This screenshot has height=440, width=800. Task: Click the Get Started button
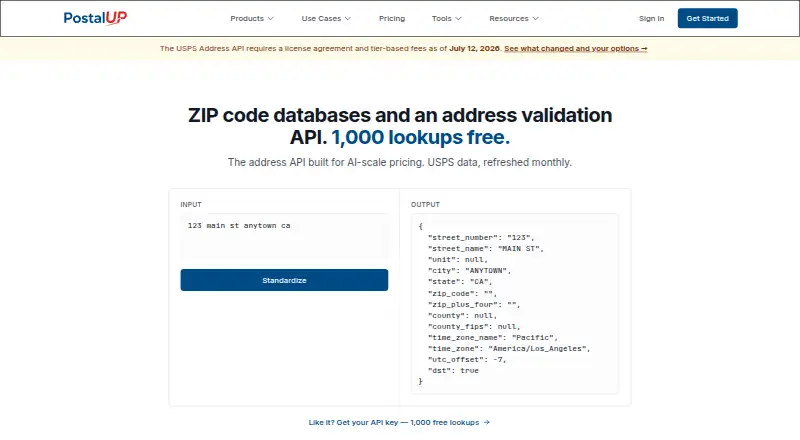tap(708, 18)
